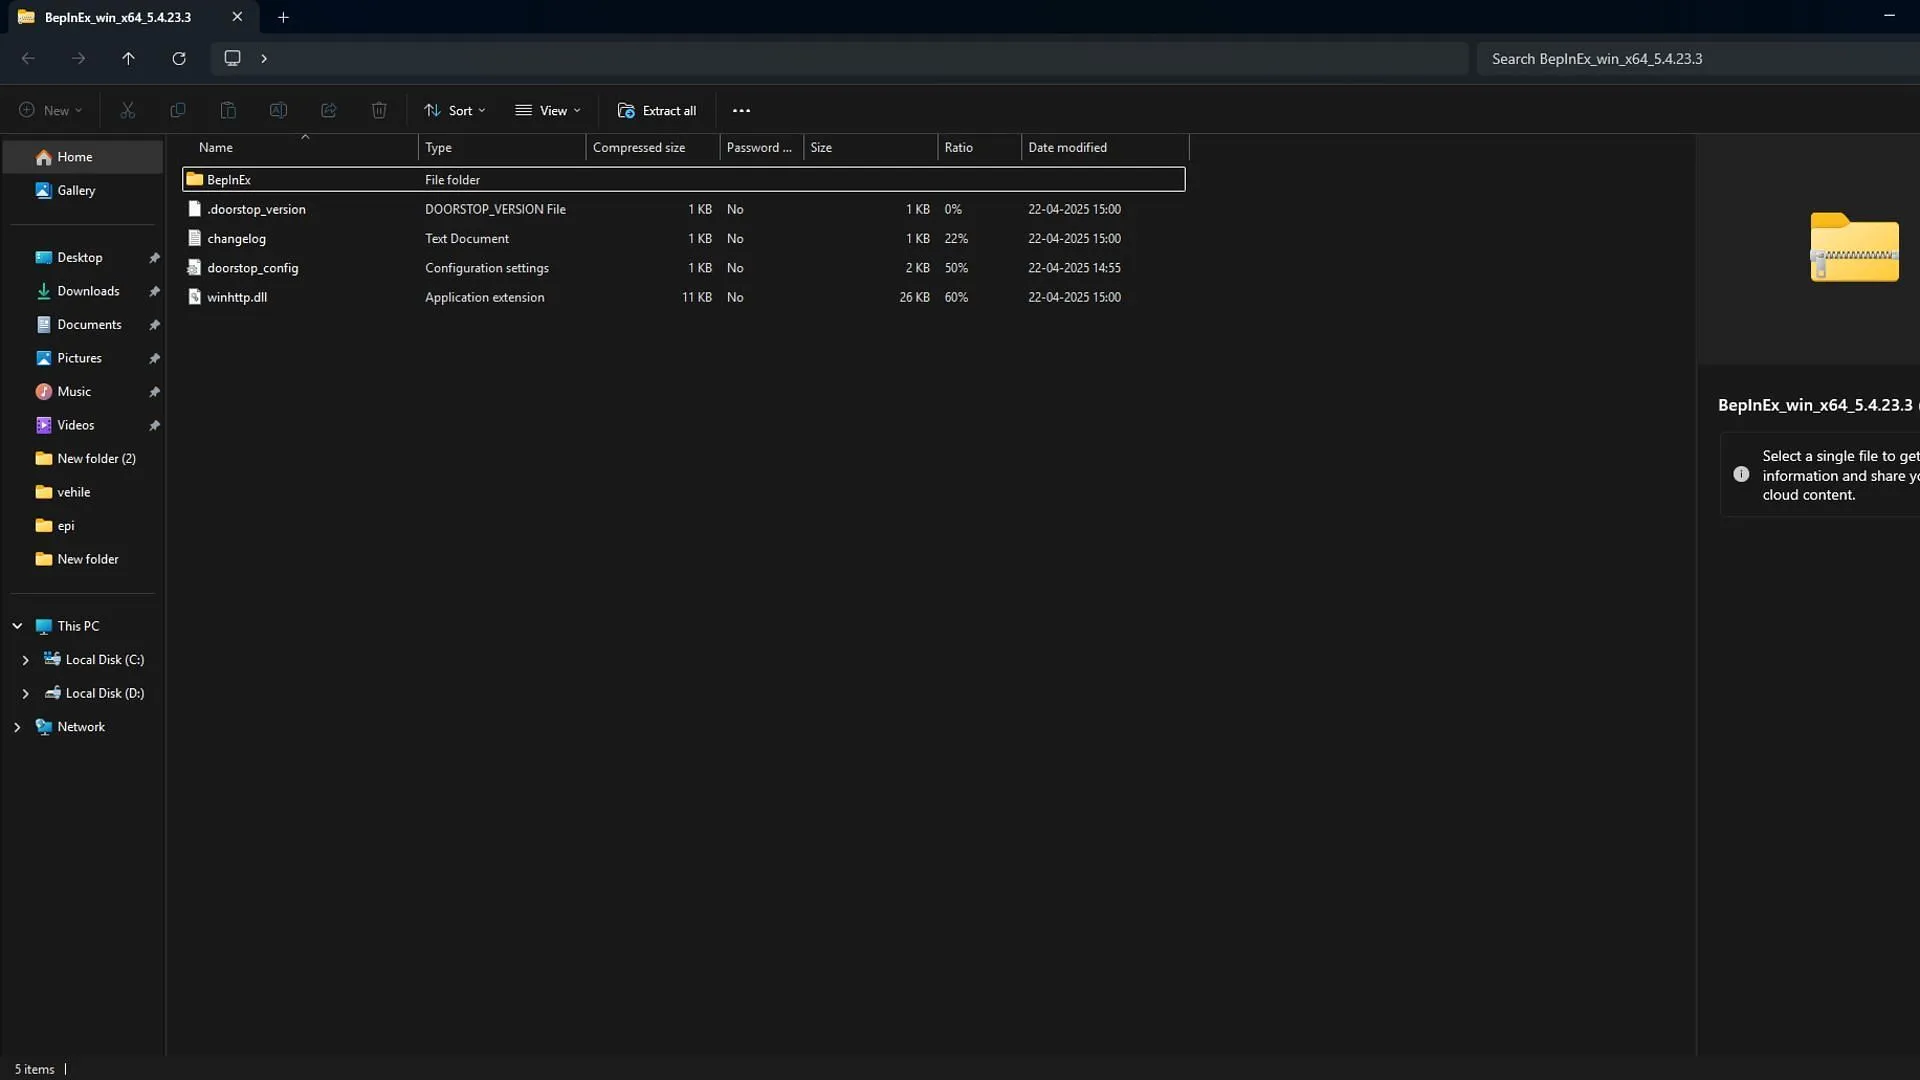Click the pin icon next to Videos

click(x=154, y=425)
